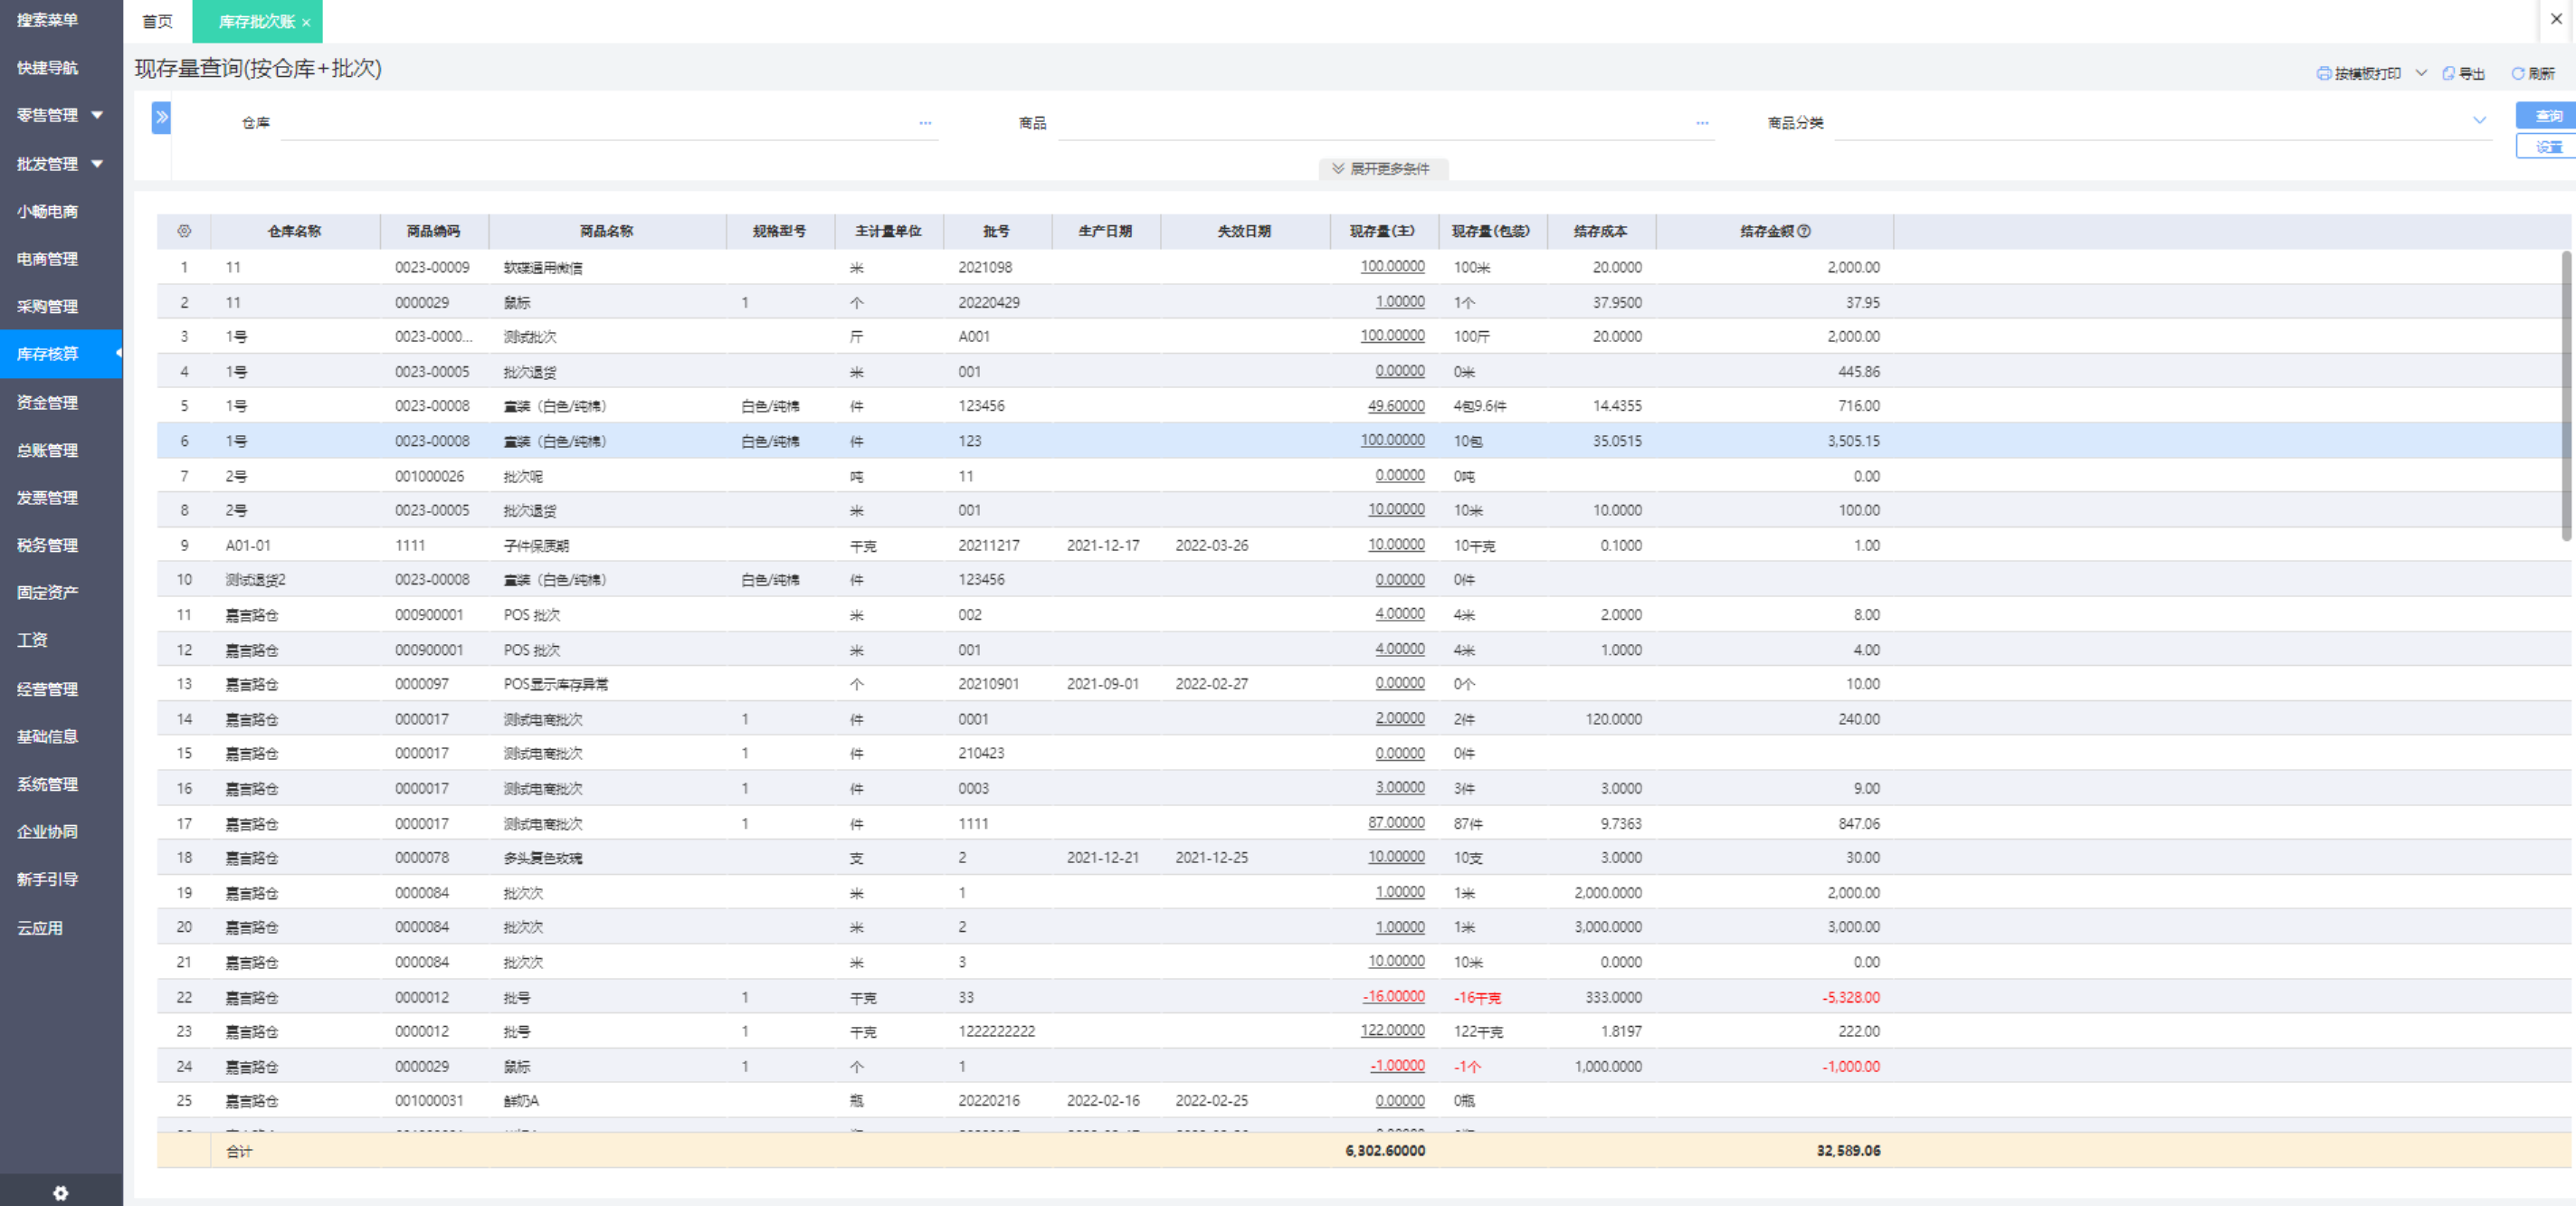The height and width of the screenshot is (1206, 2576).
Task: Click 首页 tab
Action: pyautogui.click(x=157, y=22)
